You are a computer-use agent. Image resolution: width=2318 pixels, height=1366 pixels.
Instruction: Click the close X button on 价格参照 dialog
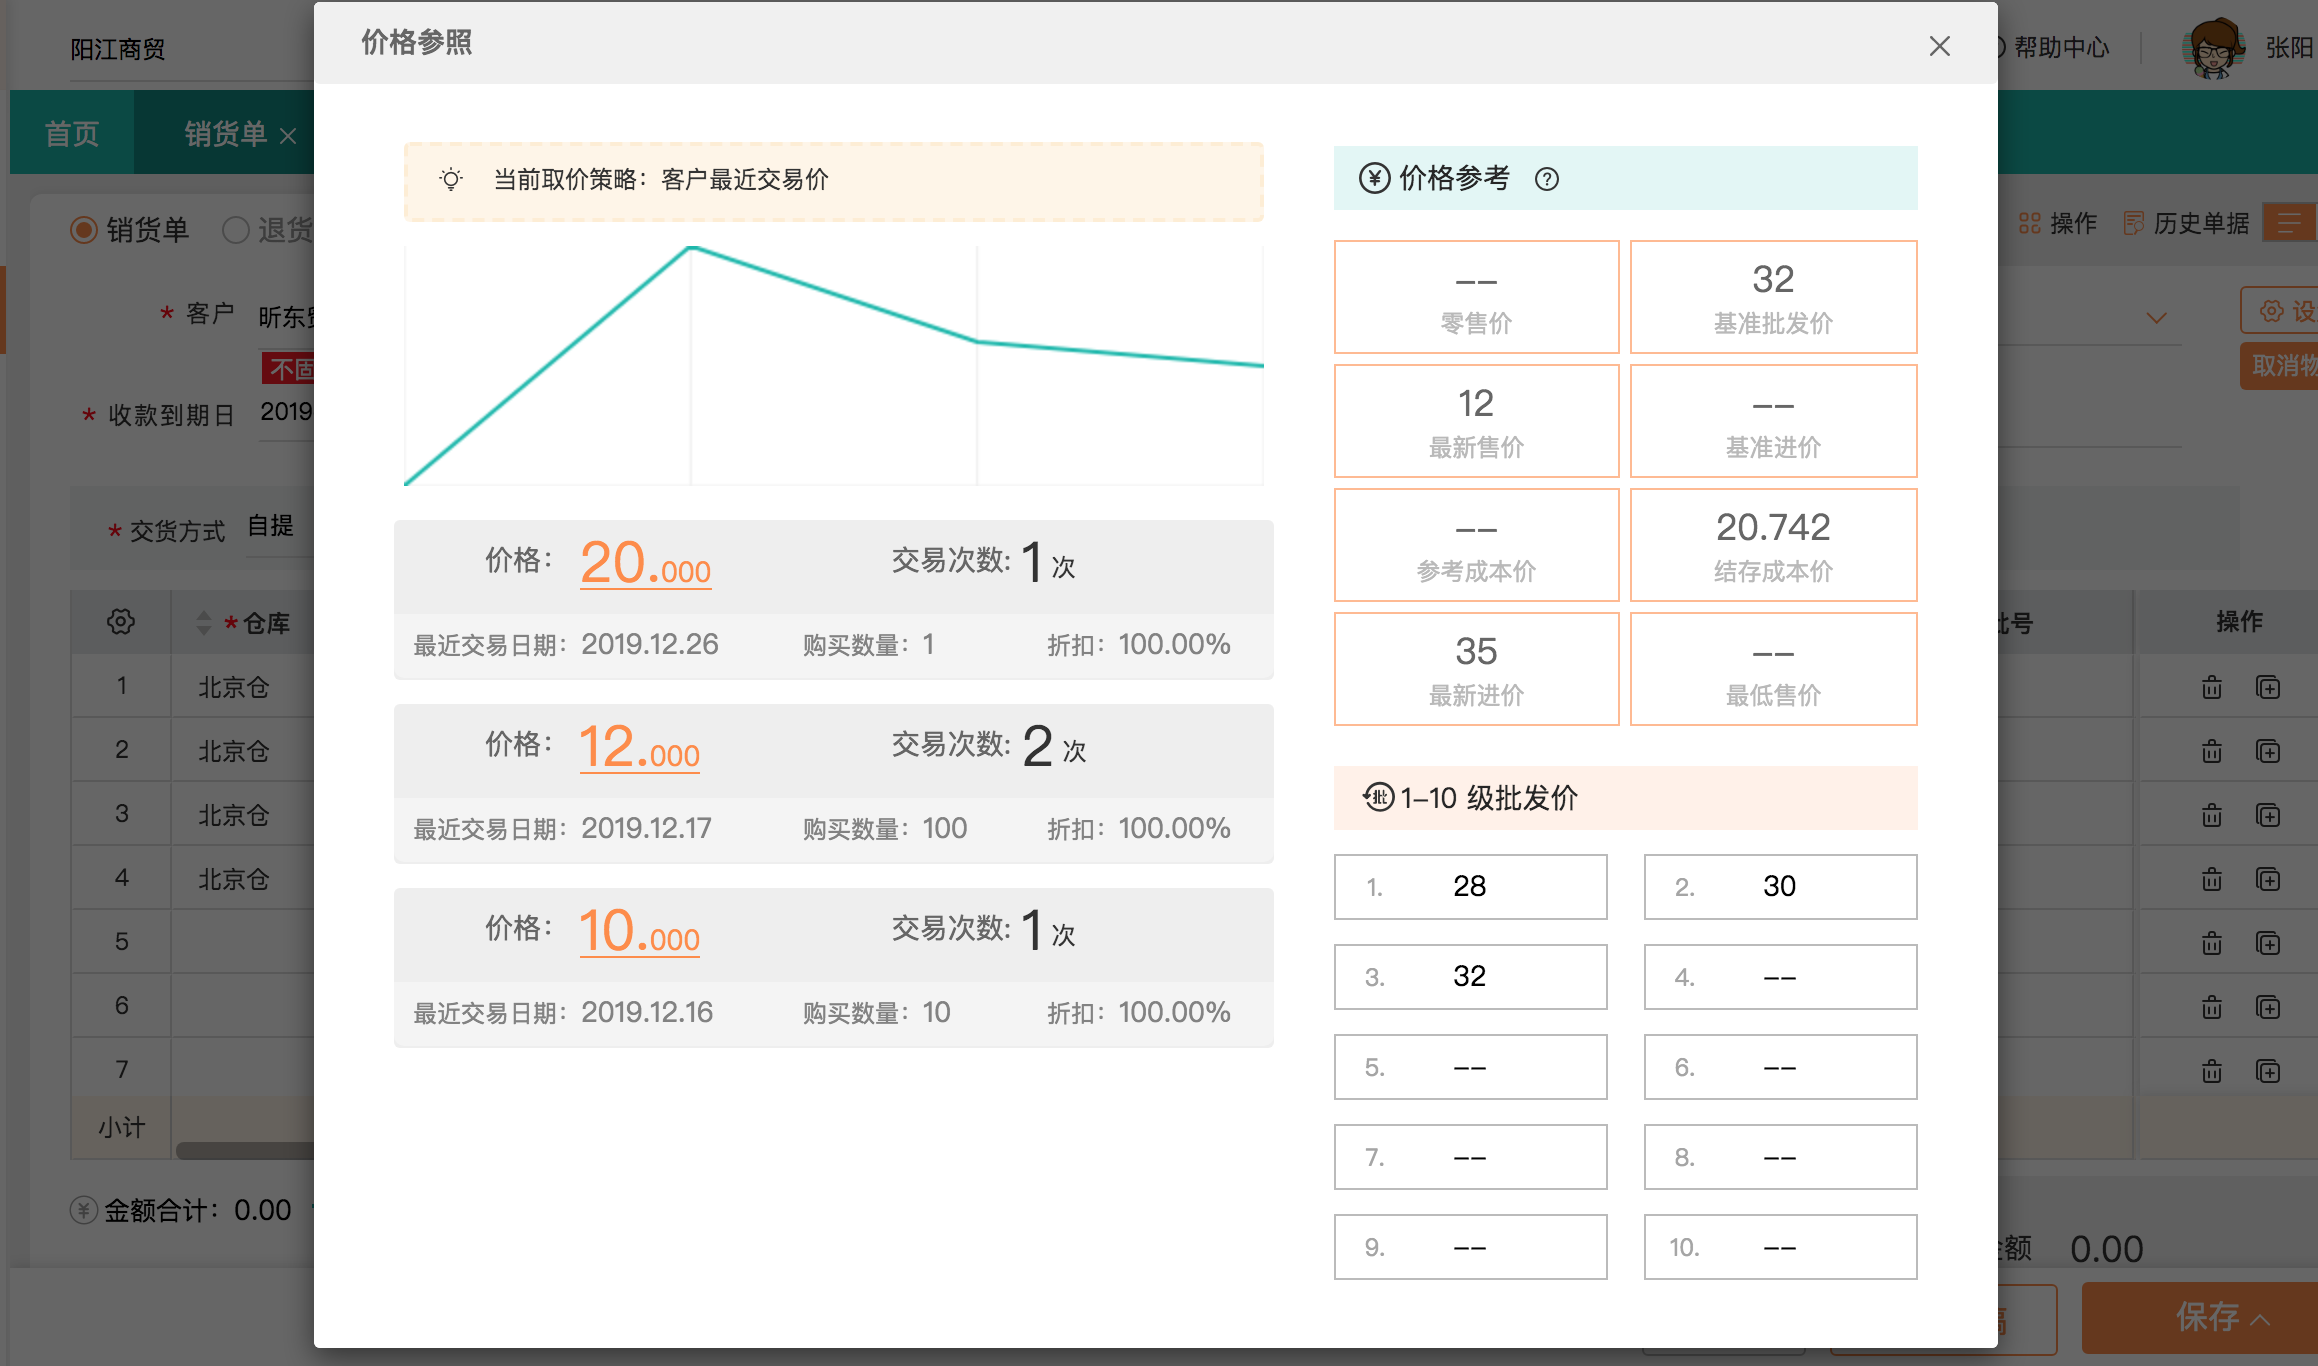[1939, 46]
